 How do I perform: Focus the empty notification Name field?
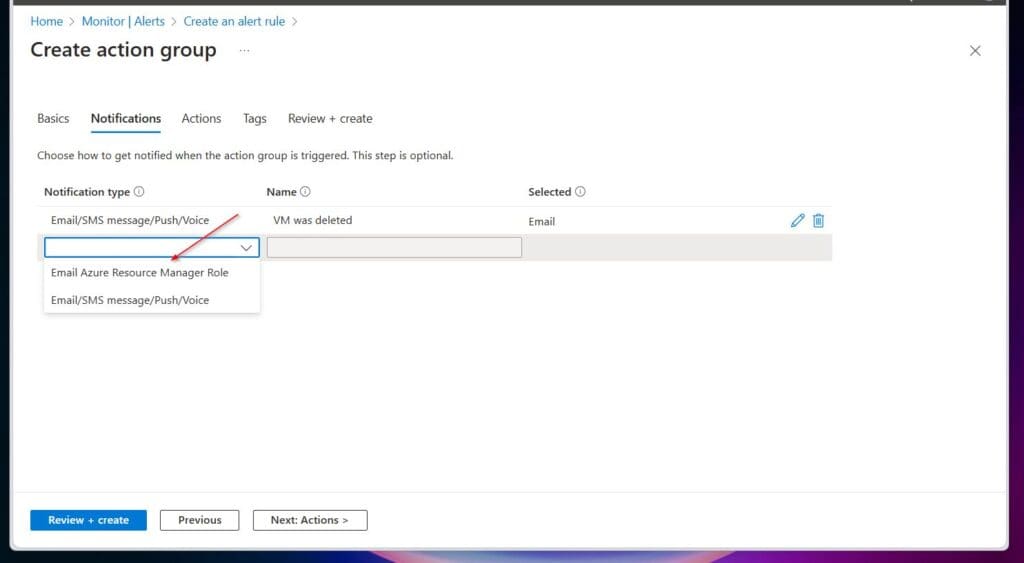coord(394,248)
